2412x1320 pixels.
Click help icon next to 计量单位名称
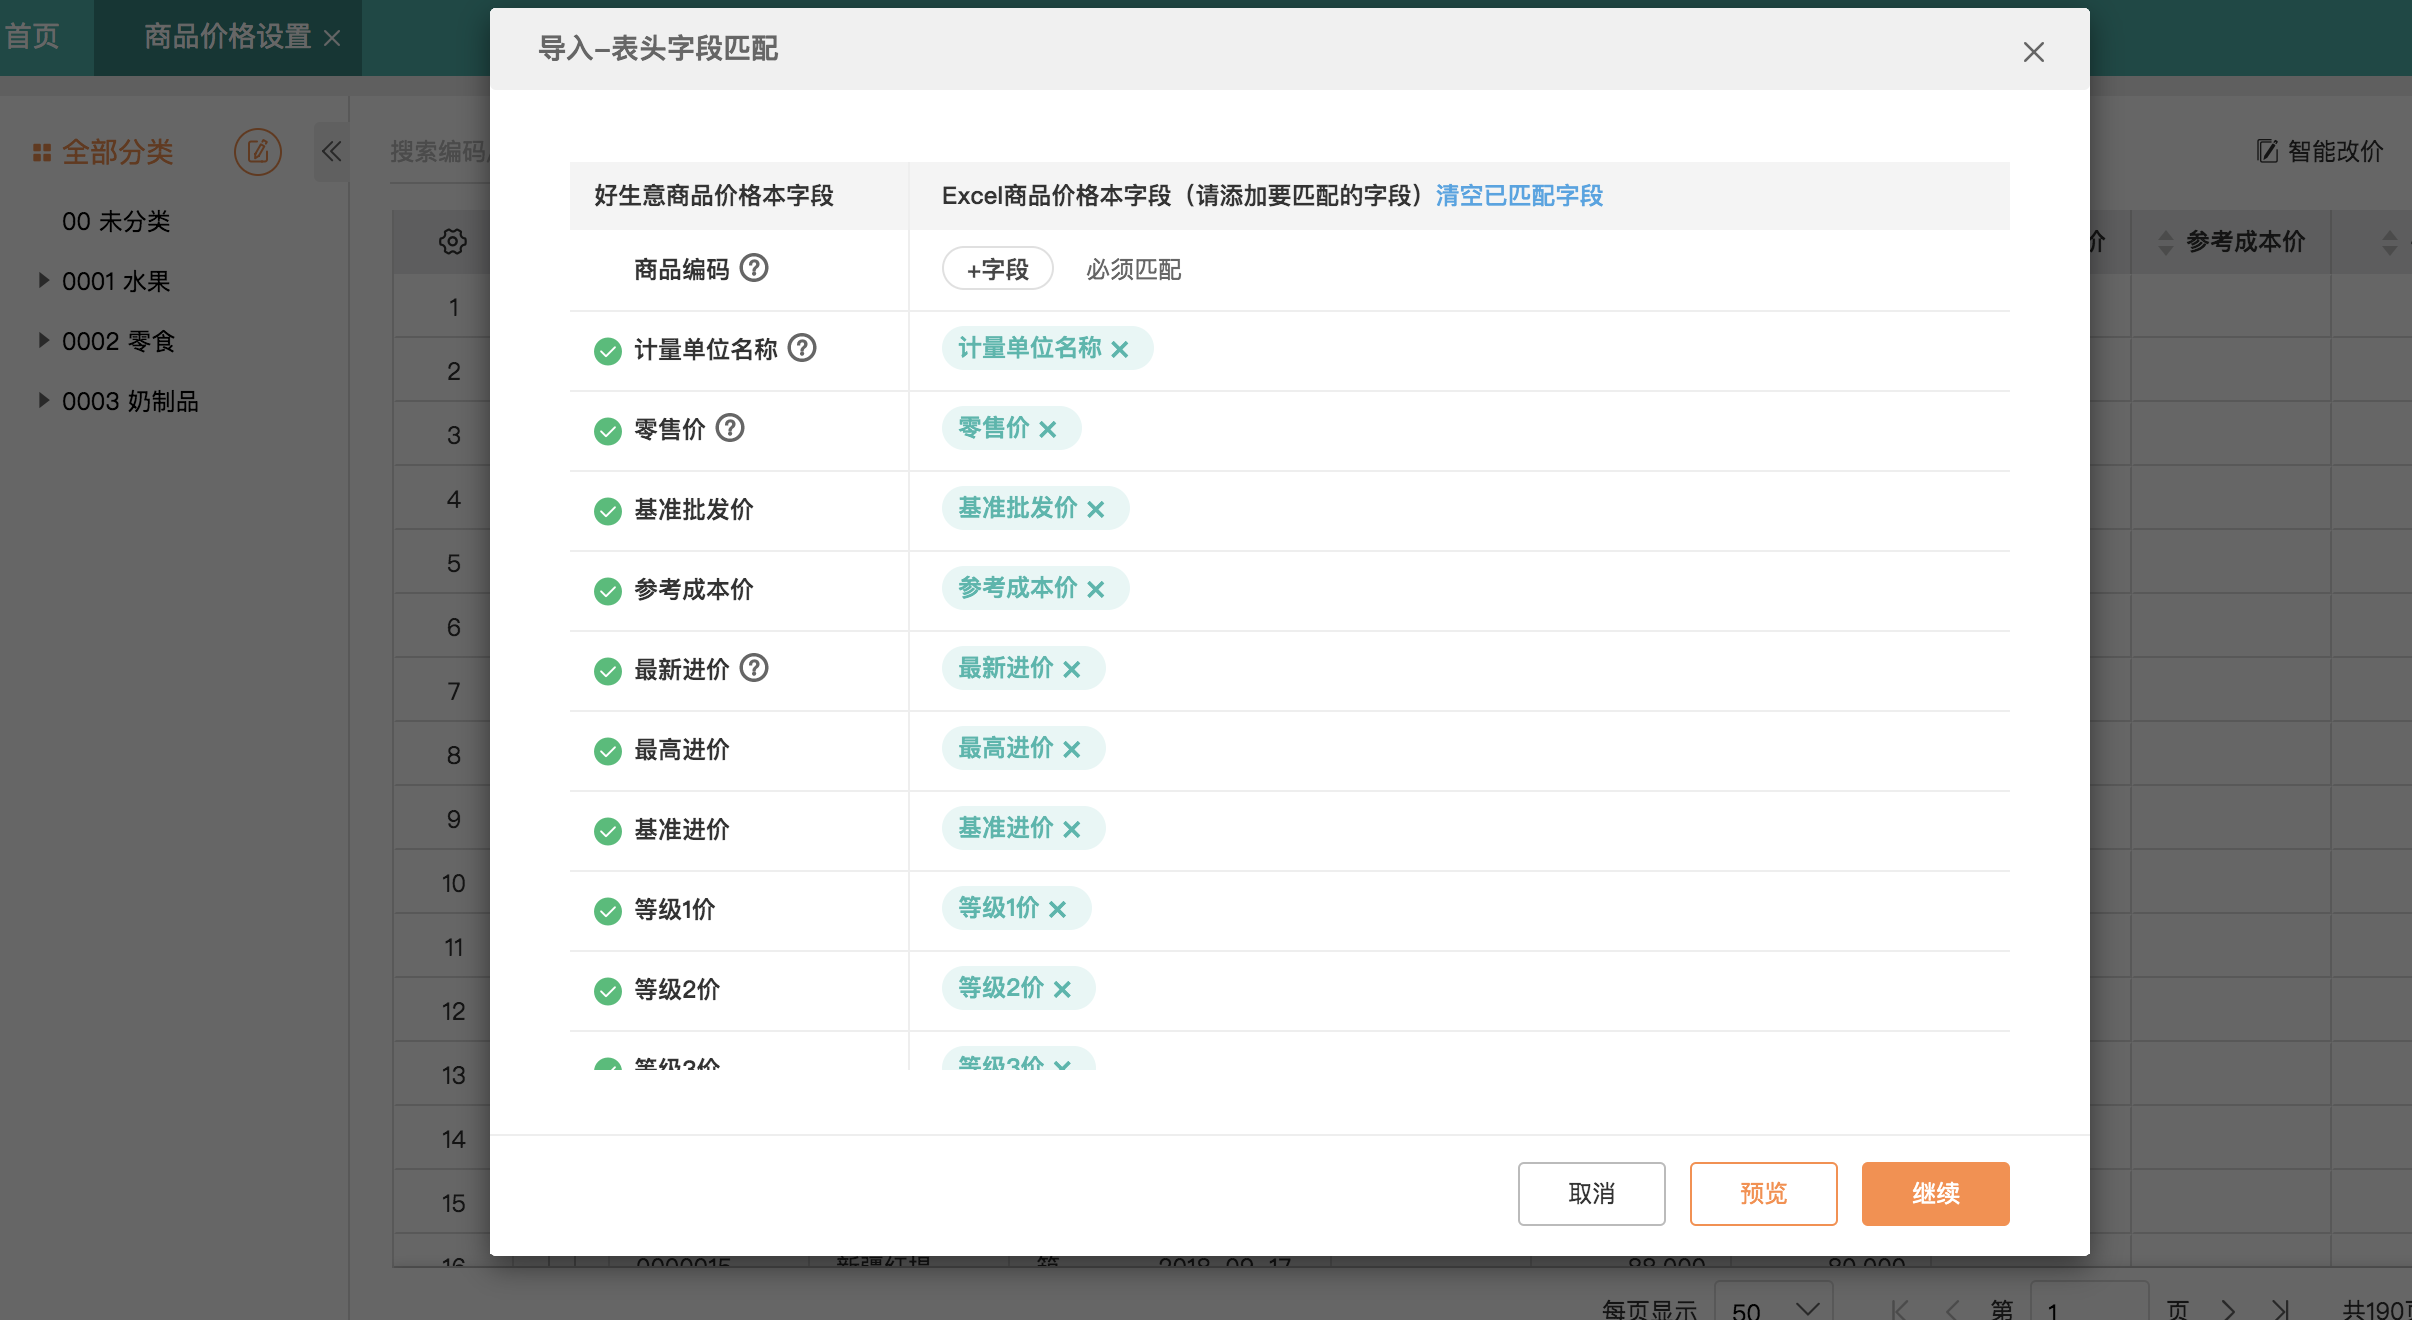coord(801,348)
